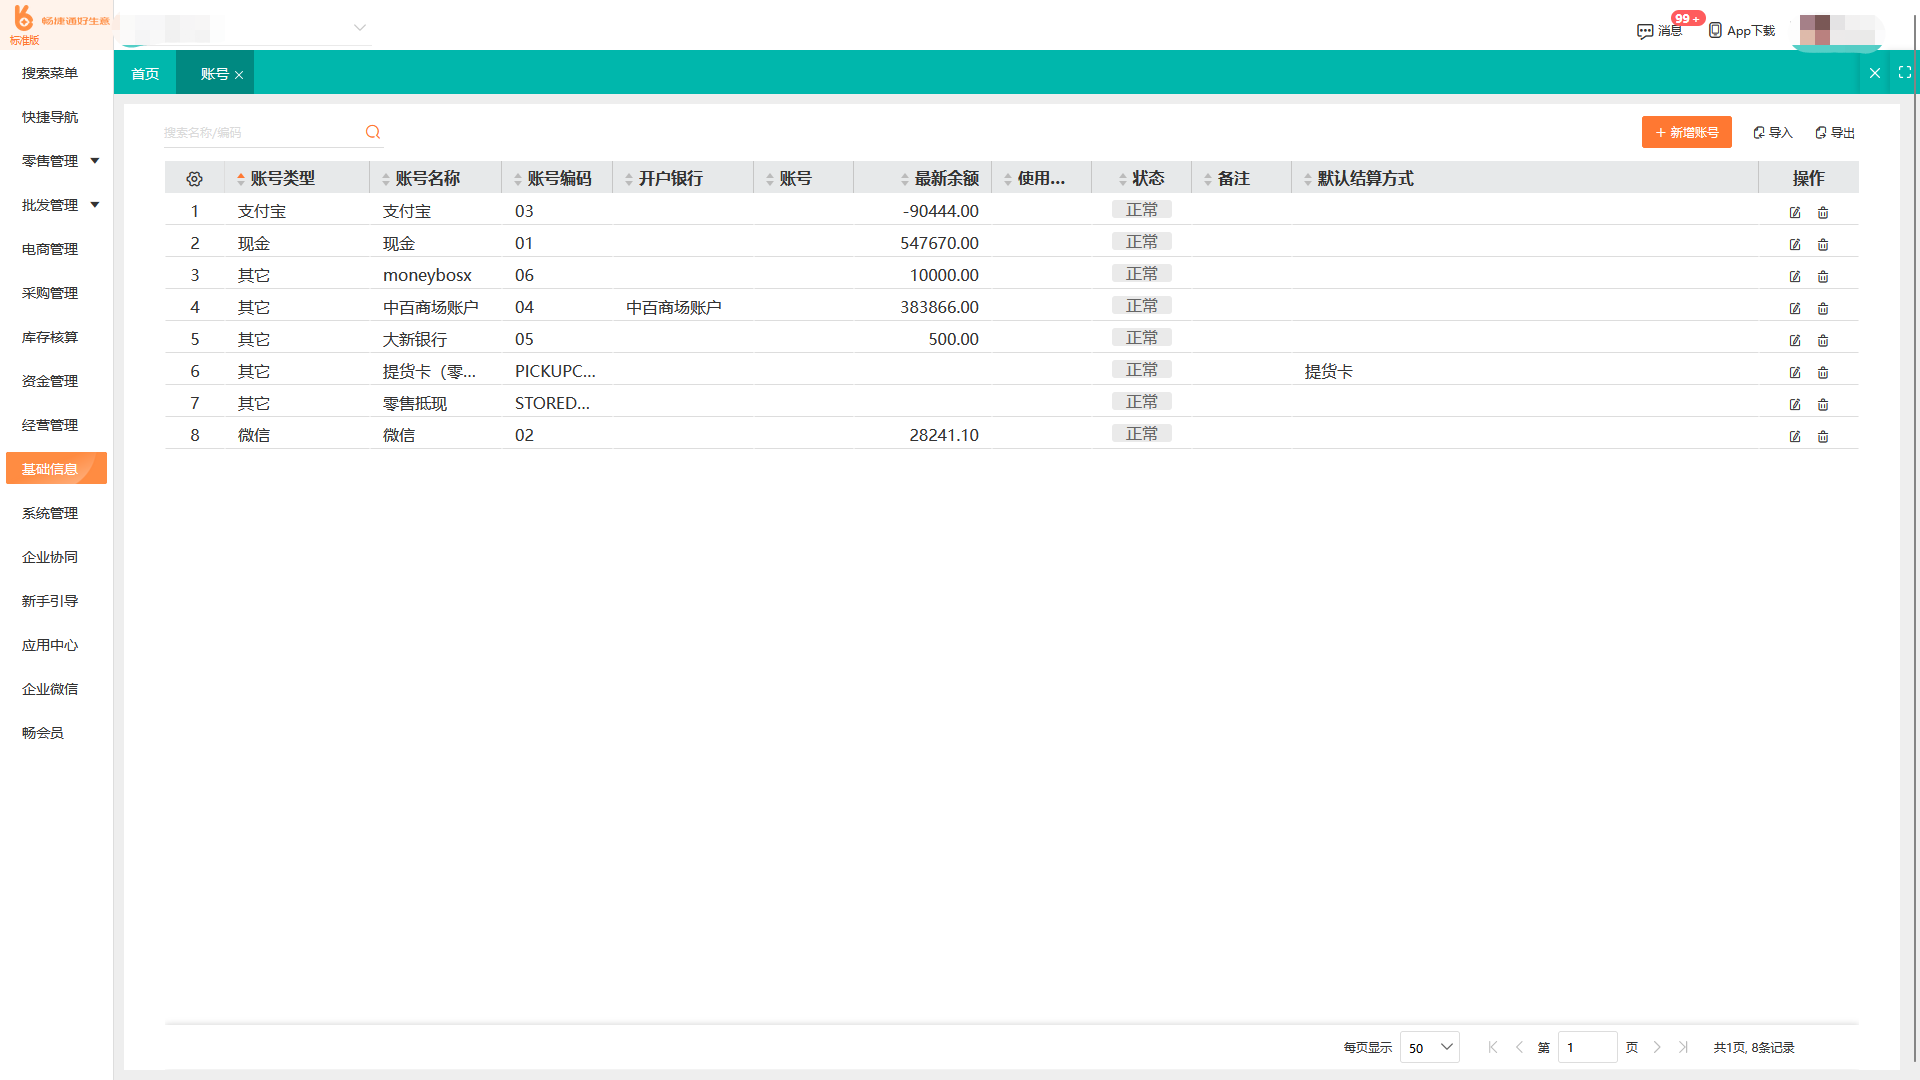Viewport: 1920px width, 1080px height.
Task: Click the search input field
Action: (258, 131)
